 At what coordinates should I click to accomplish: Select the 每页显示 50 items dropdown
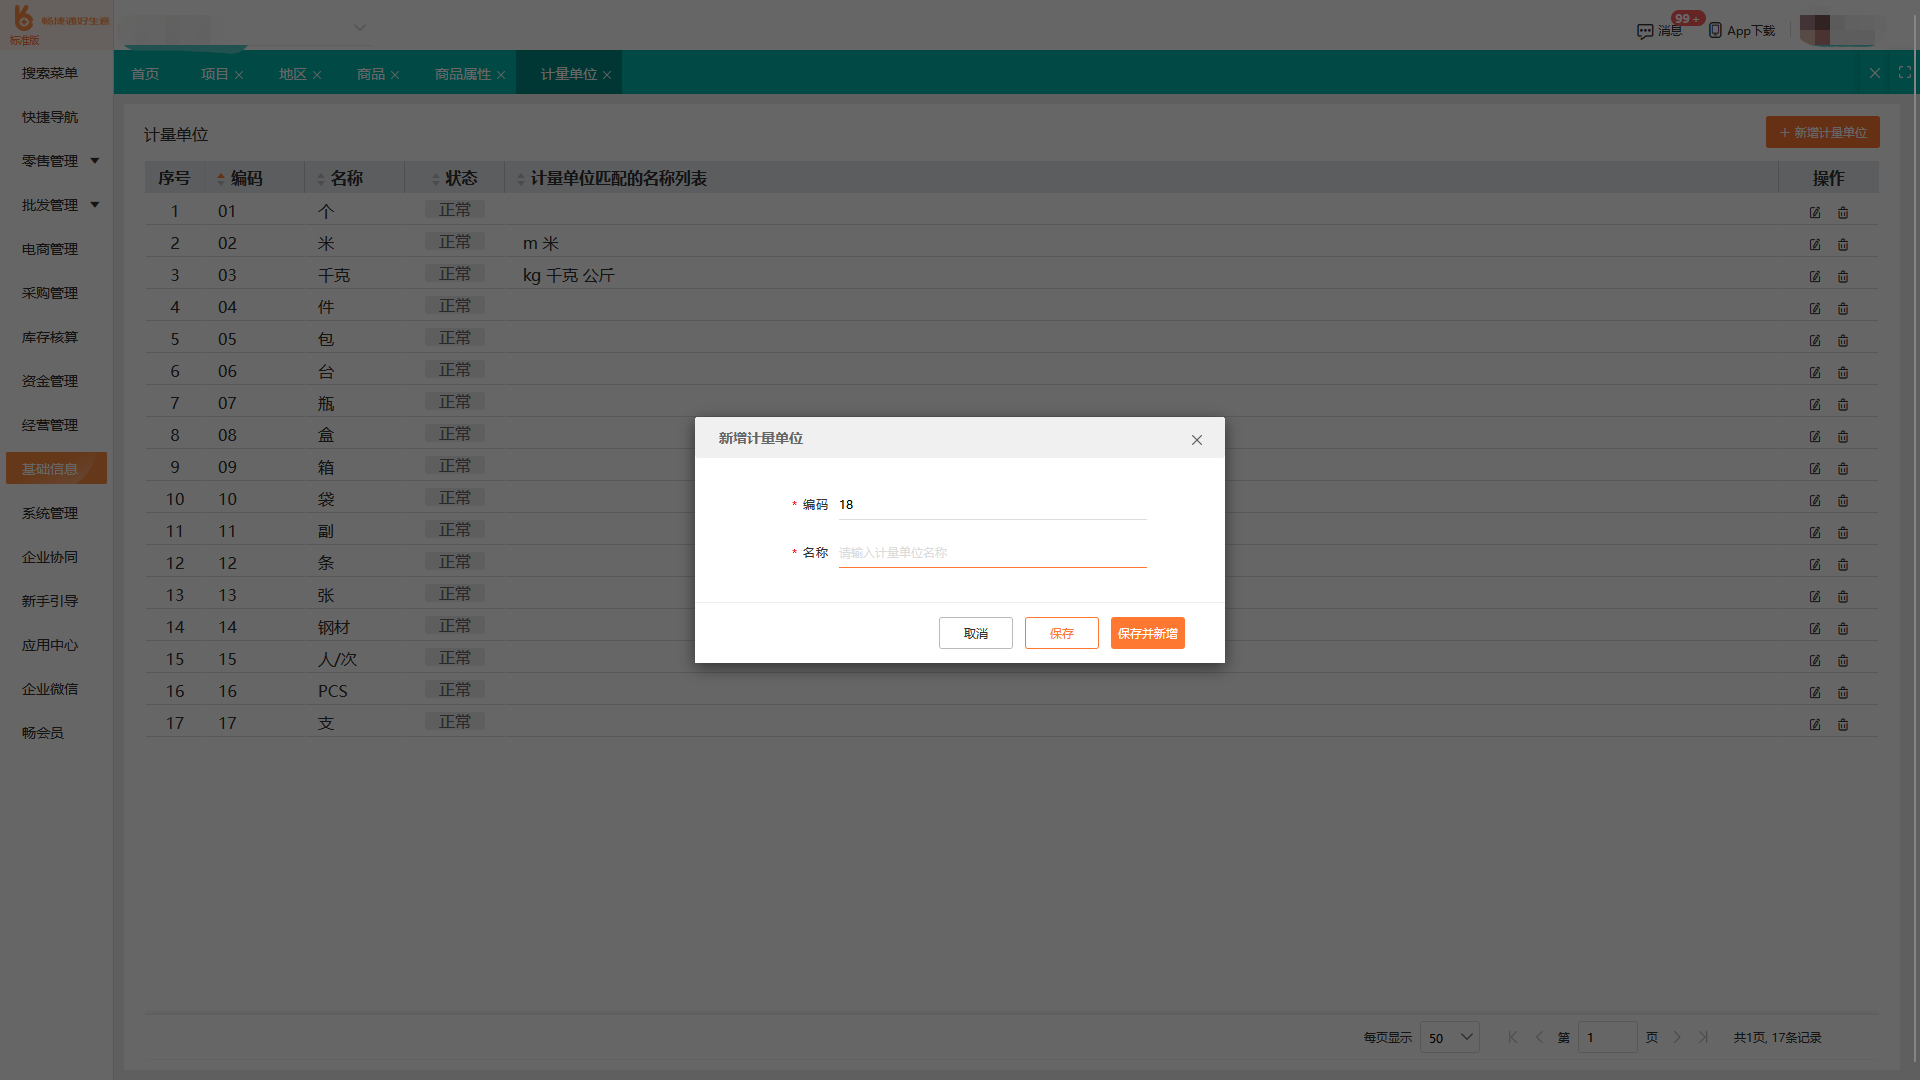click(1449, 1036)
